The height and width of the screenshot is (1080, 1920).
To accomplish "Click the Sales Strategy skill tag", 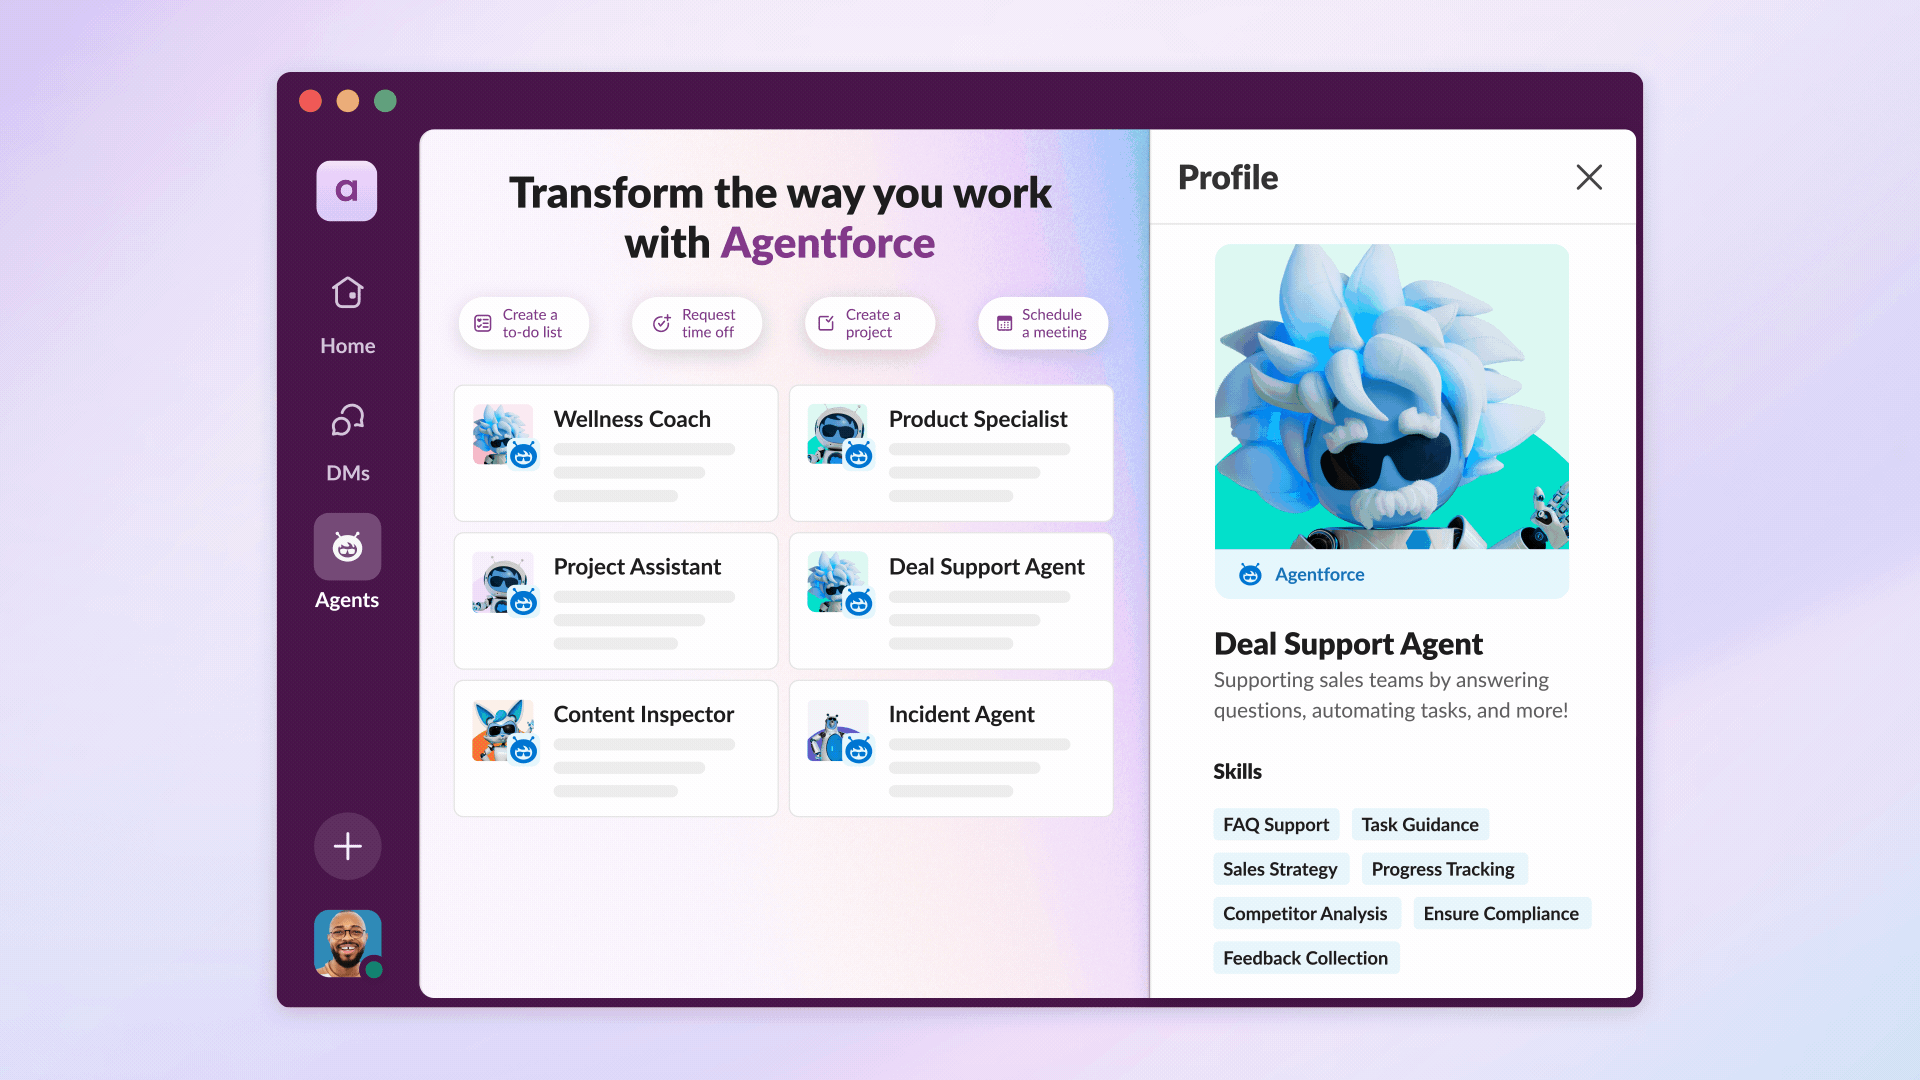I will click(1279, 869).
